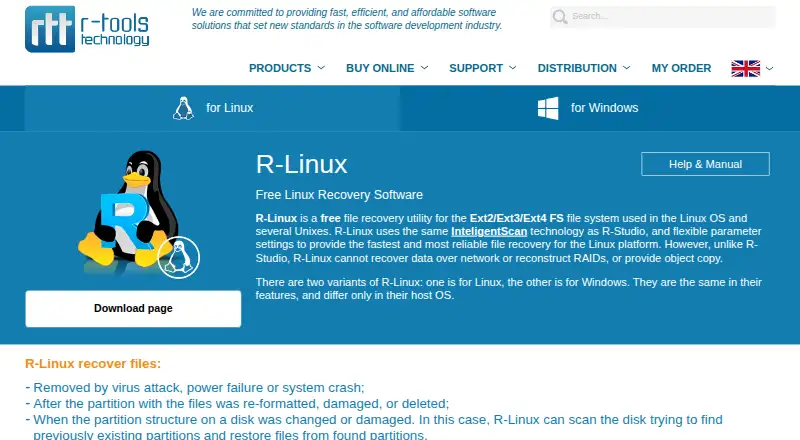800x440 pixels.
Task: Click the search magnifier icon
Action: 560,16
